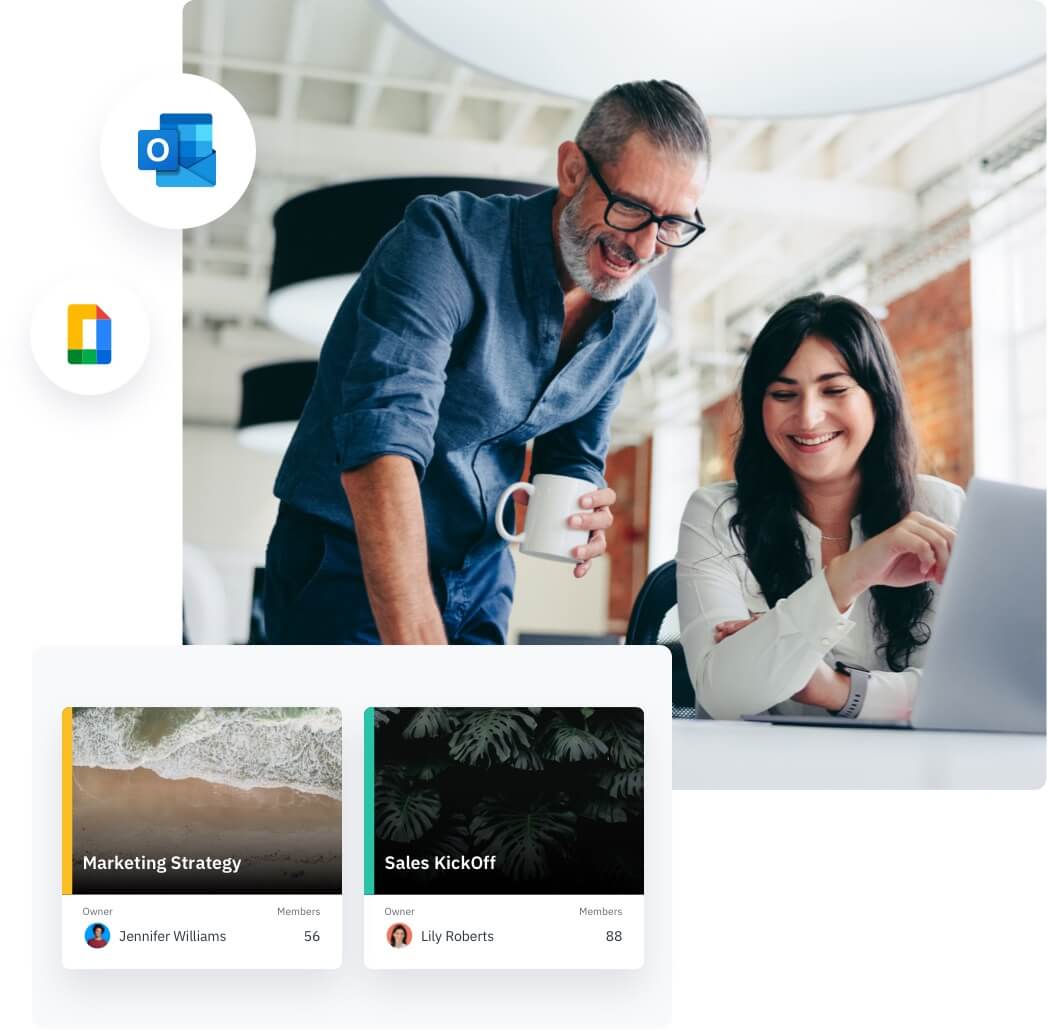This screenshot has height=1030, width=1048.
Task: Click the Outlook icon's white circular badge
Action: click(177, 152)
